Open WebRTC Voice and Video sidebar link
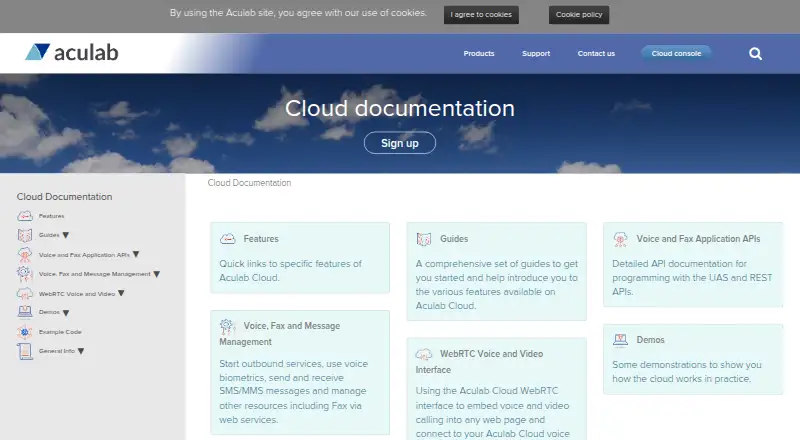Image resolution: width=800 pixels, height=440 pixels. pos(77,294)
